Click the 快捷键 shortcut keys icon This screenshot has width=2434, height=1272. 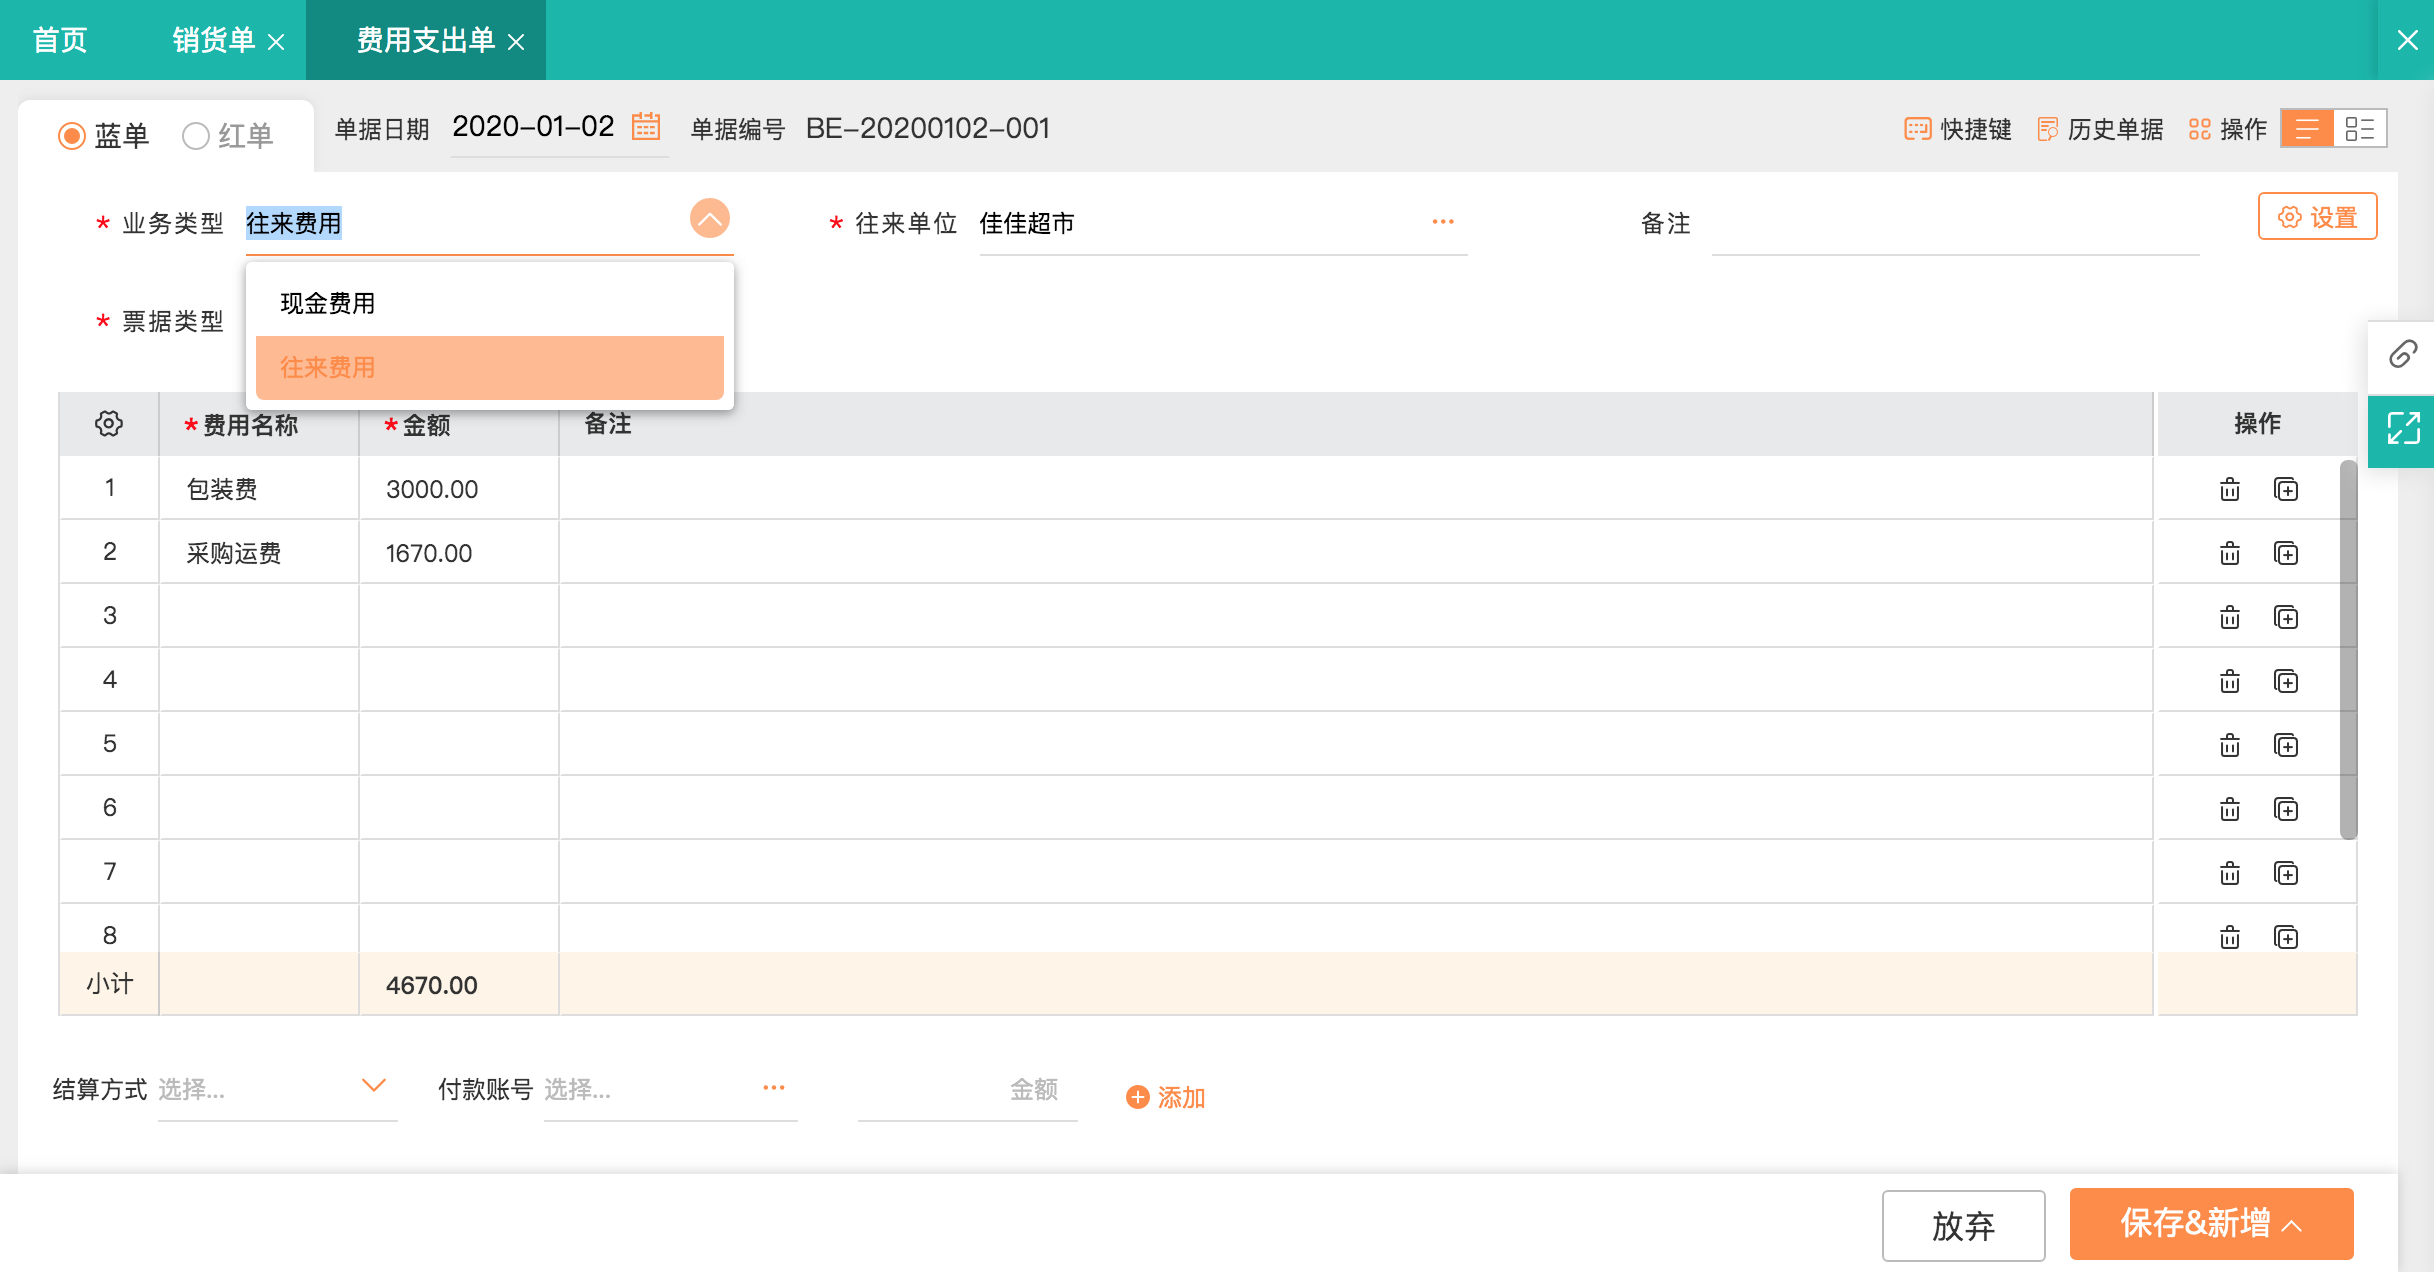click(1917, 130)
